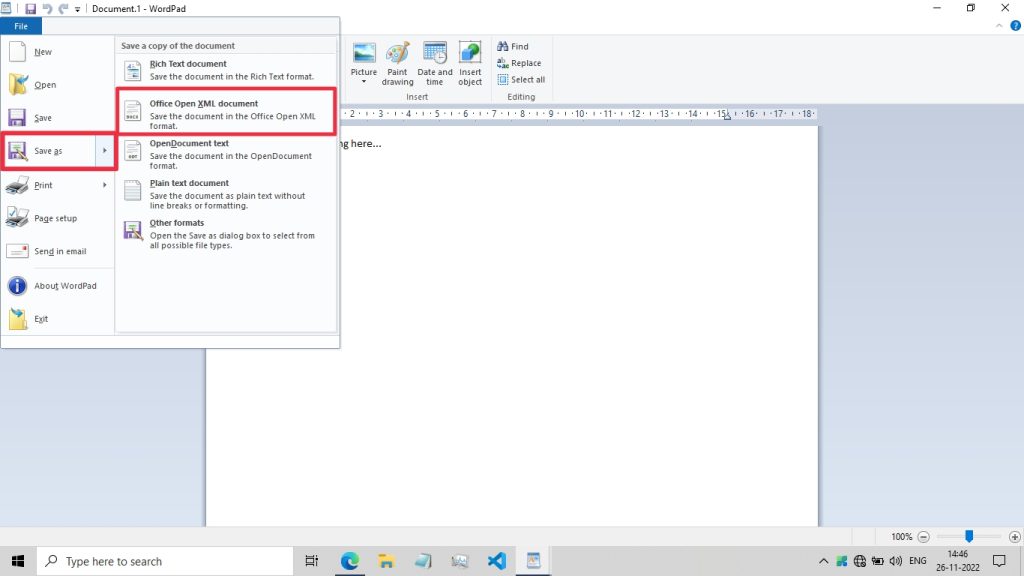Click the WordPad app icon in title bar

click(7, 8)
